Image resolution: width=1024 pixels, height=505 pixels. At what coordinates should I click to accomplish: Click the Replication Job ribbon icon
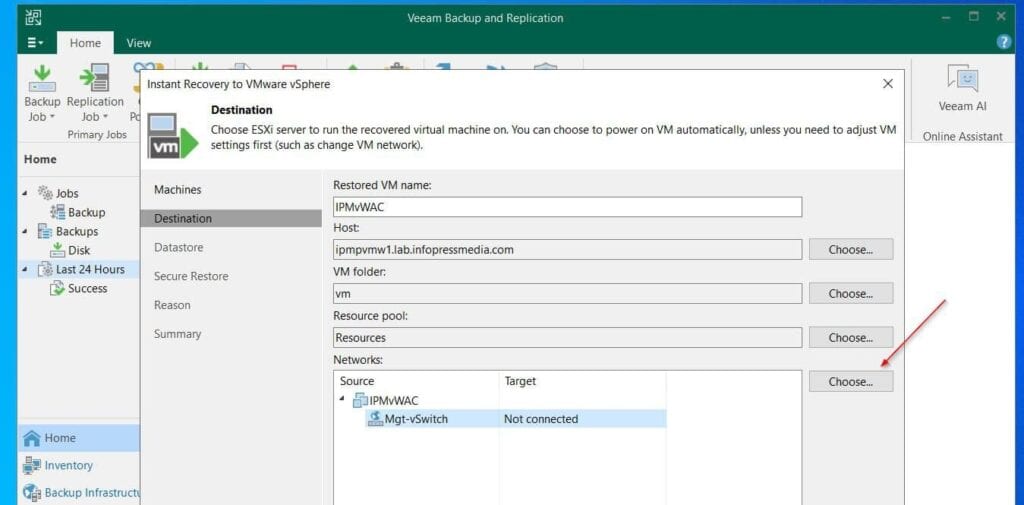pyautogui.click(x=95, y=93)
